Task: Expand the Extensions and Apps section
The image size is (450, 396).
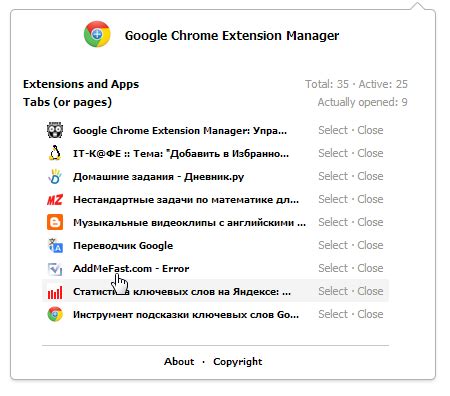Action: (x=81, y=84)
